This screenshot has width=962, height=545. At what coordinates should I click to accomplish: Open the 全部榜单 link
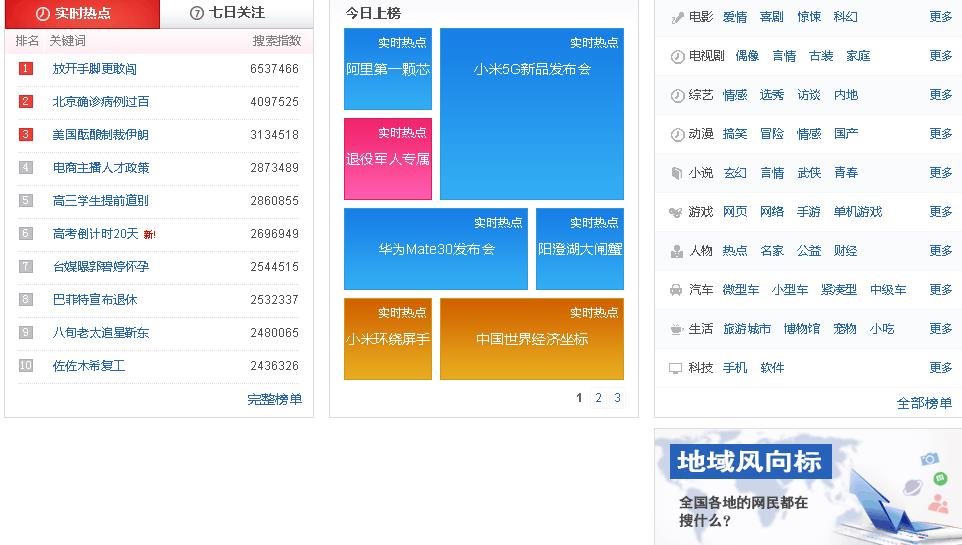coord(924,403)
